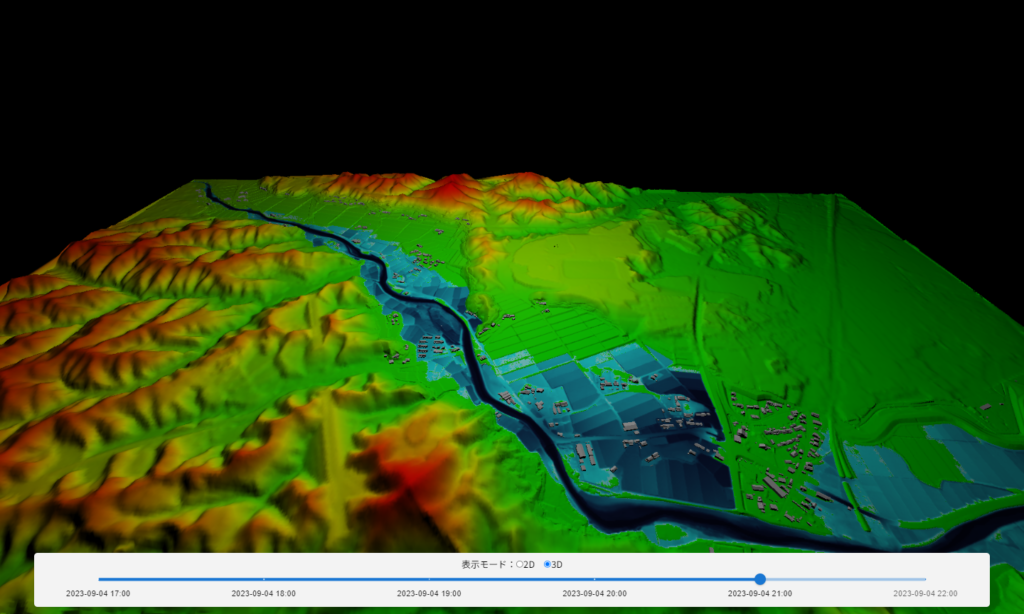Jump to the 2023-09-04 18:00 timeline label

(263, 594)
